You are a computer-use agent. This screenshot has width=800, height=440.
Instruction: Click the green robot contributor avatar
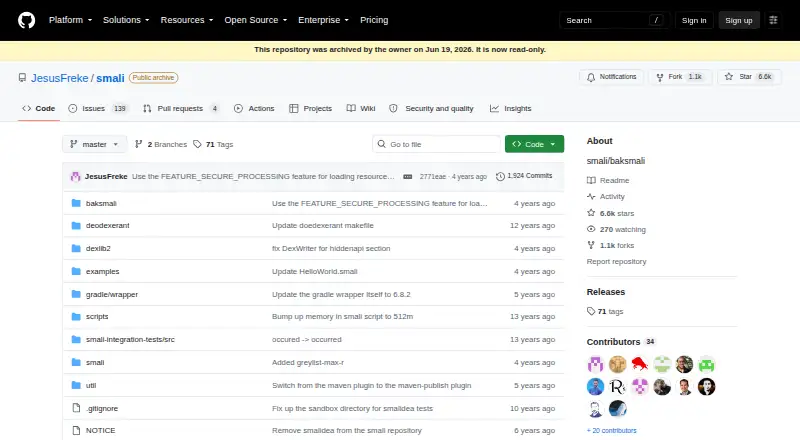click(x=707, y=364)
